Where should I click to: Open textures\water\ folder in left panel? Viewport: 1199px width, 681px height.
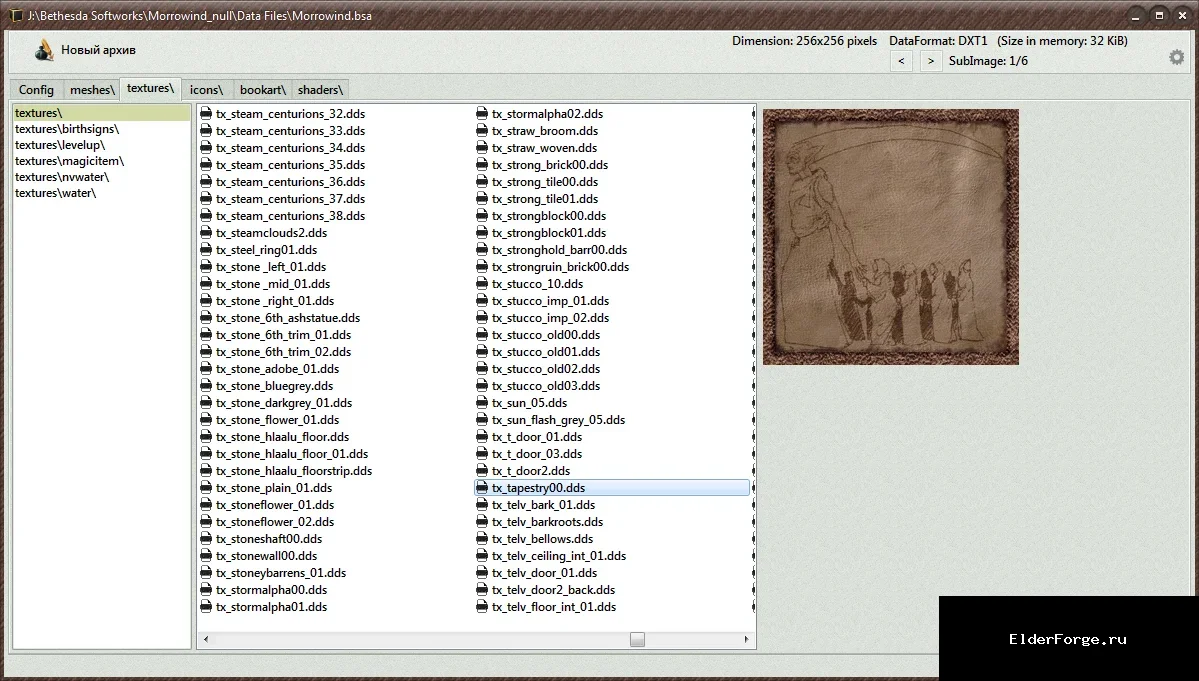click(x=56, y=193)
